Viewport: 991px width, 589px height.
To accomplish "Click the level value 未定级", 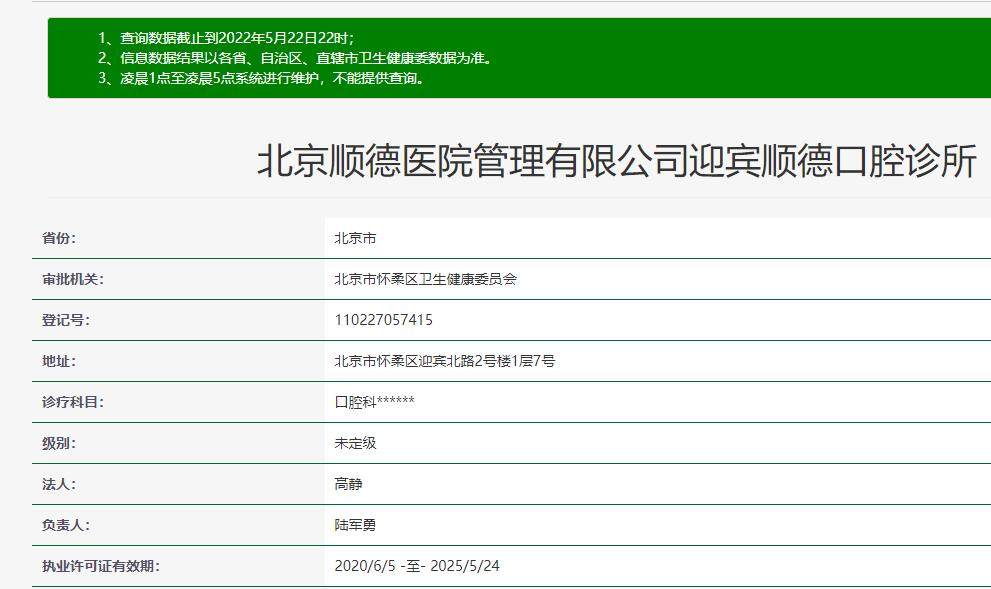I will click(x=350, y=441).
